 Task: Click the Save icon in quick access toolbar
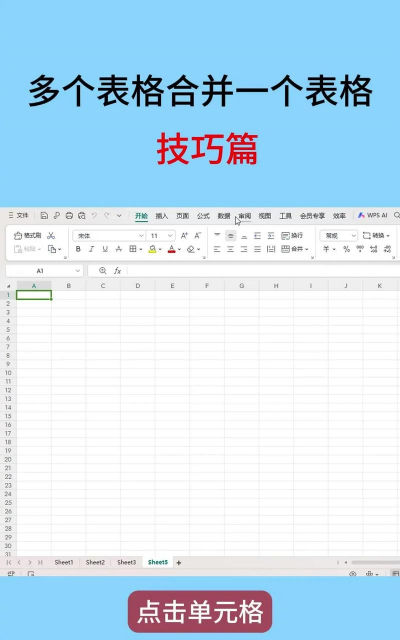pos(44,215)
